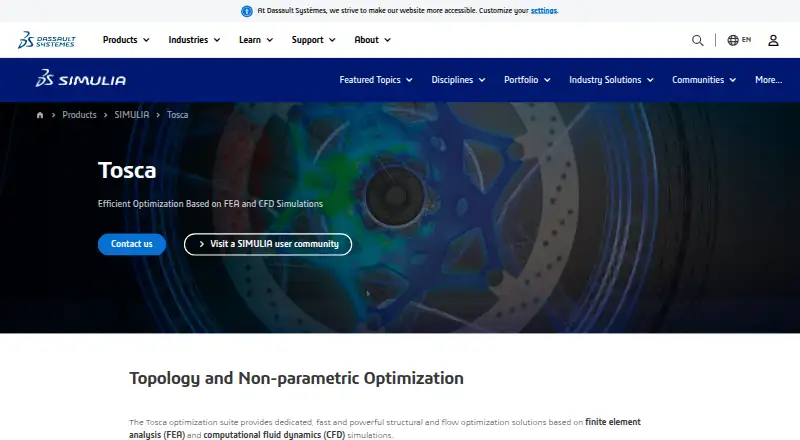Click the Topology and Non-parametric Optimization heading

click(296, 378)
